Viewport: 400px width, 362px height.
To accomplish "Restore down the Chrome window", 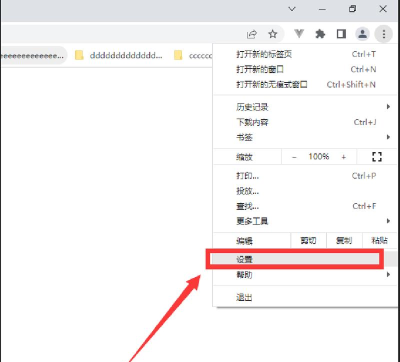I will 352,9.
